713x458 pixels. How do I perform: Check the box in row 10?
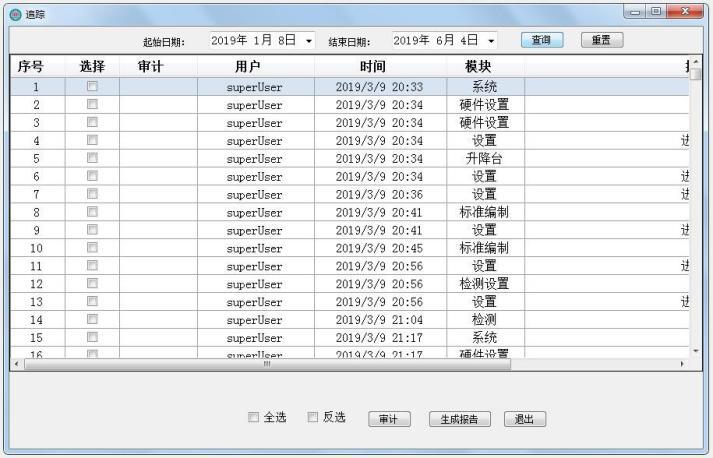92,248
